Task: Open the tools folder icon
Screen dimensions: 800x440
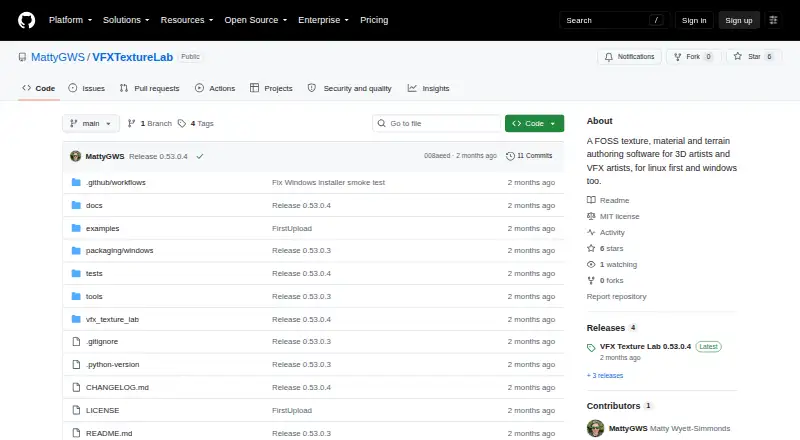Action: [76, 296]
